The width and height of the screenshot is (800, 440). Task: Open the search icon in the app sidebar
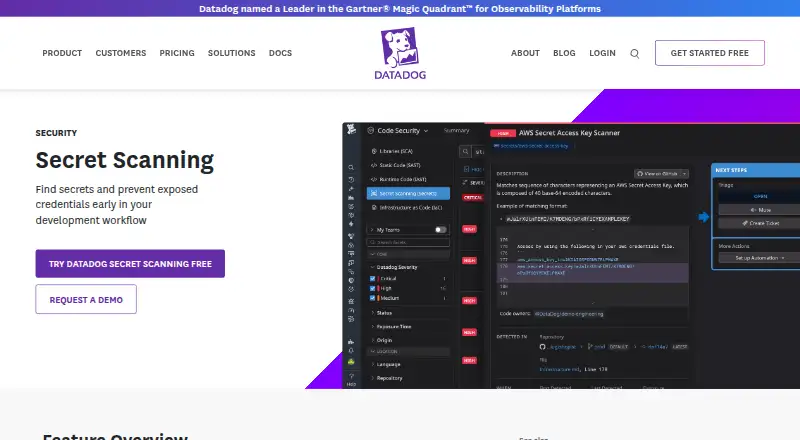point(351,167)
